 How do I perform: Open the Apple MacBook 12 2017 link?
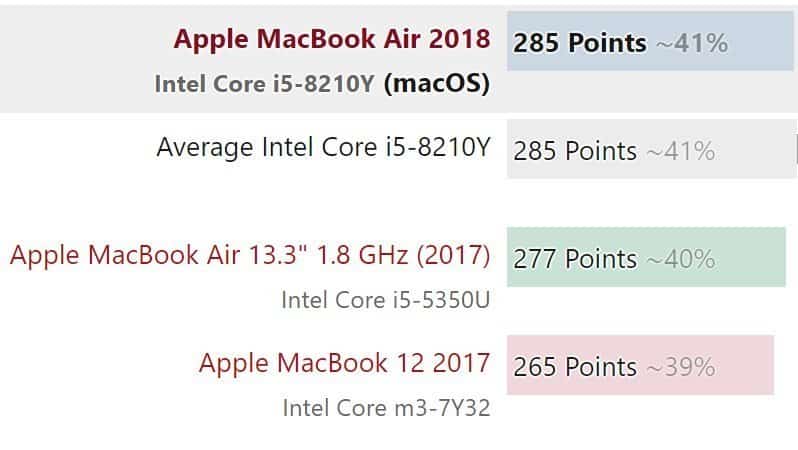(345, 363)
